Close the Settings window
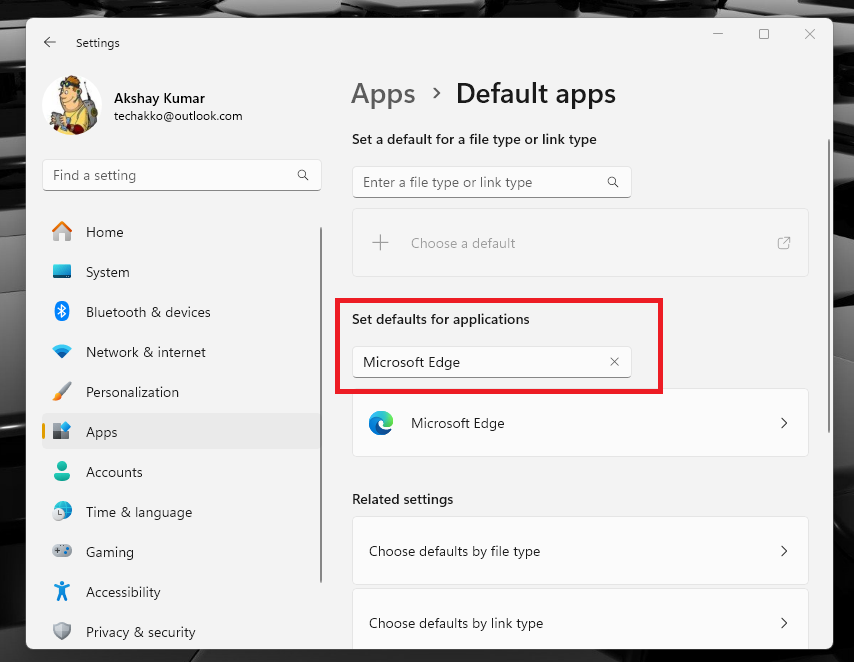Screen dimensions: 854x662 (810, 34)
